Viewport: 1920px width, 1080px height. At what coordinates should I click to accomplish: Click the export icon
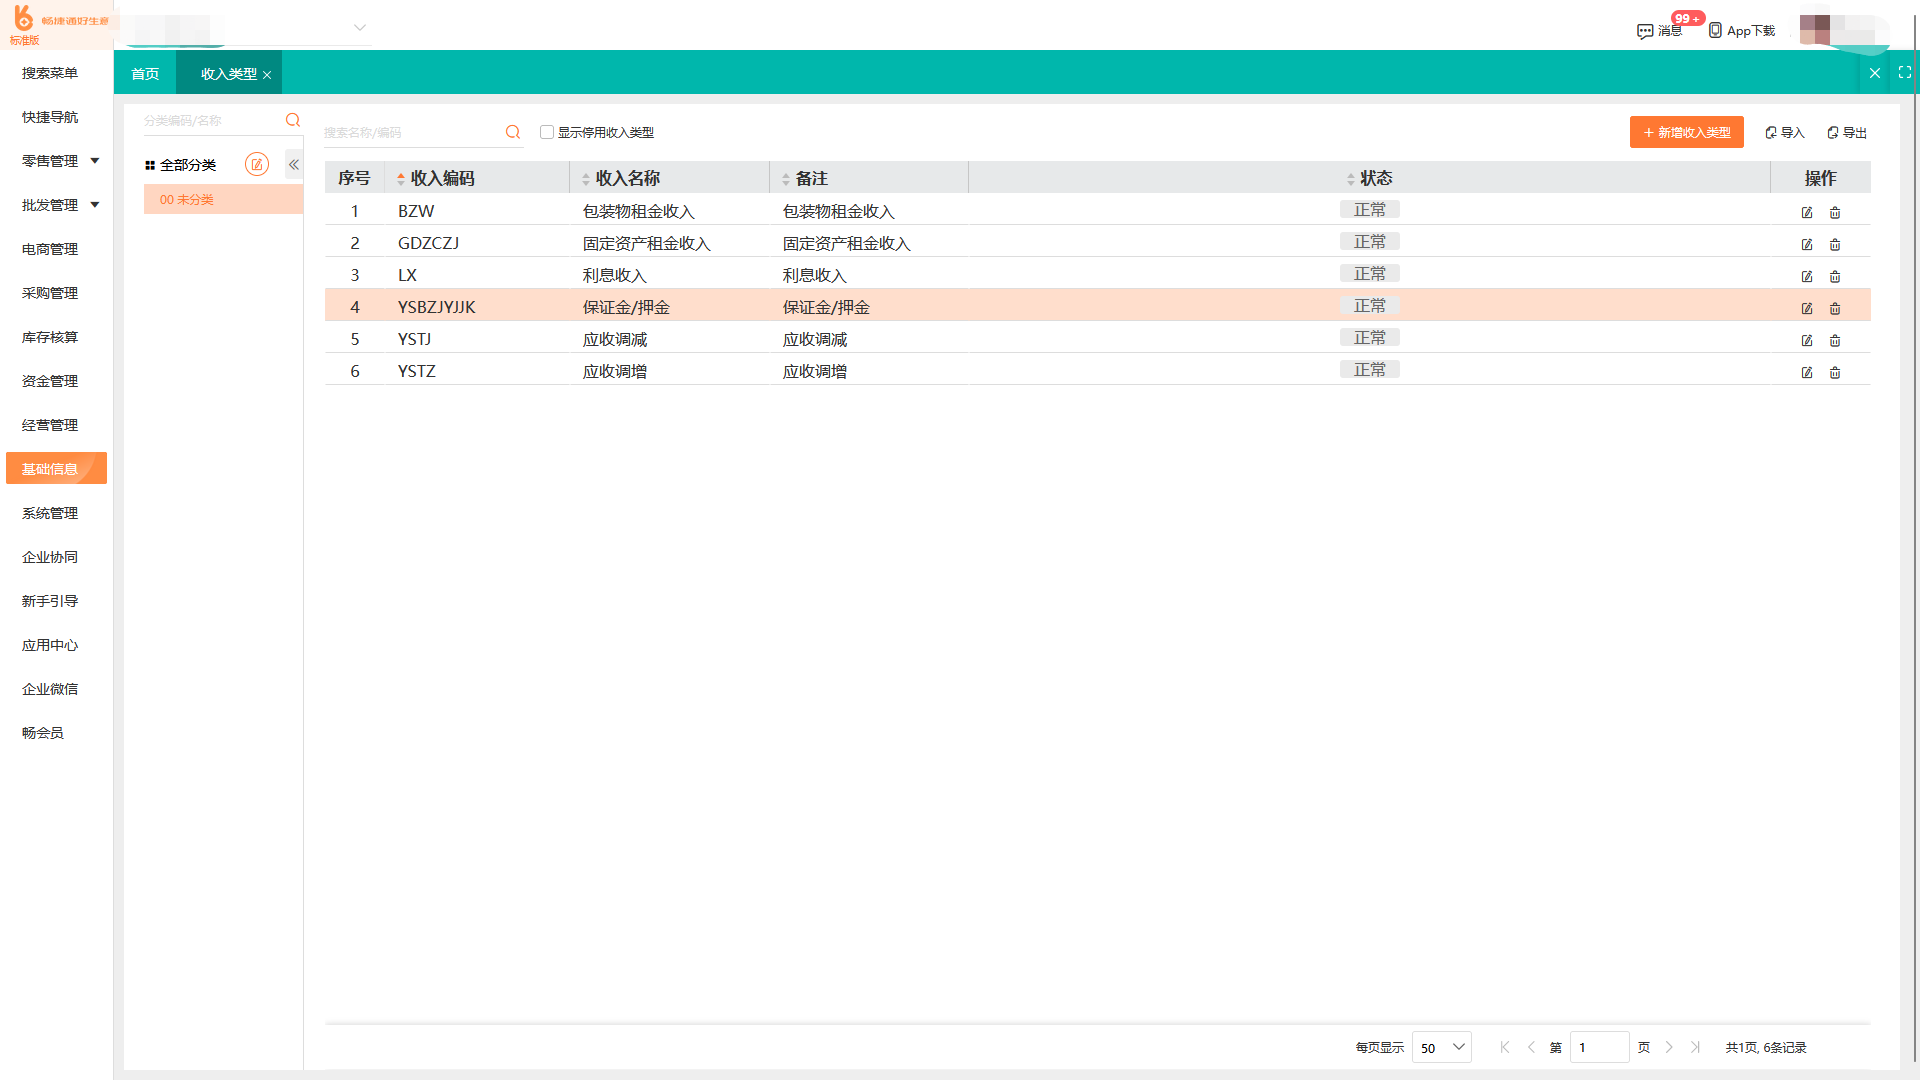[x=1846, y=132]
